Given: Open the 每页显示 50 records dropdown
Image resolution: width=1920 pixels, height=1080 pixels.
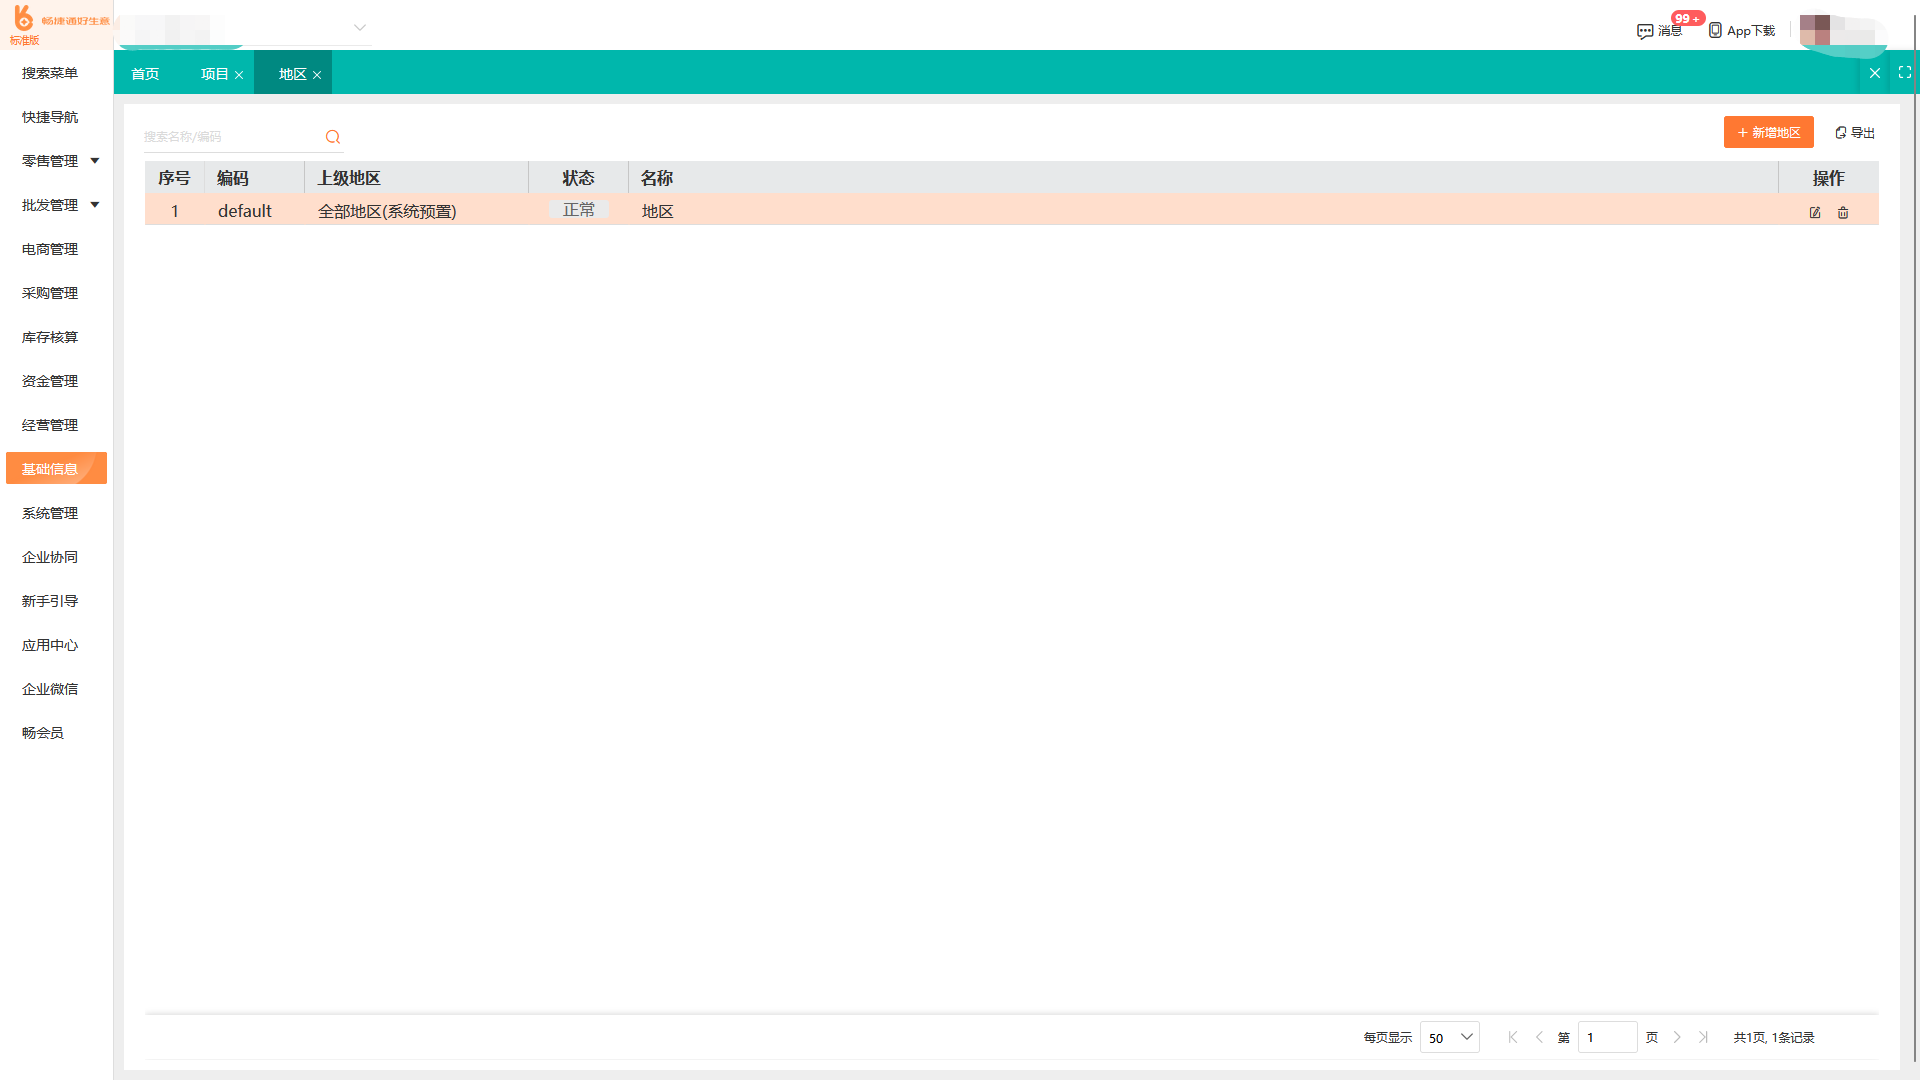Looking at the screenshot, I should coord(1449,1038).
